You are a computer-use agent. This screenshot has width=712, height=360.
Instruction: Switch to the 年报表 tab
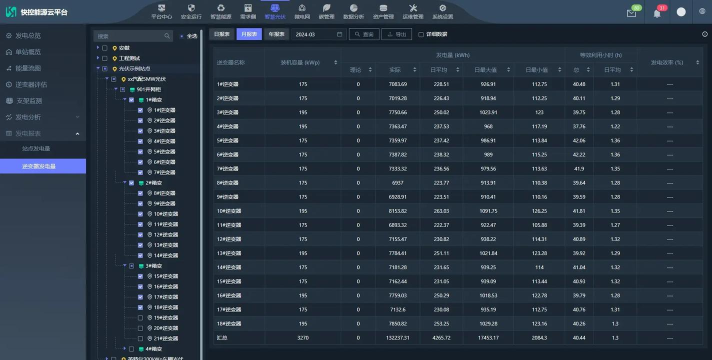click(x=276, y=34)
